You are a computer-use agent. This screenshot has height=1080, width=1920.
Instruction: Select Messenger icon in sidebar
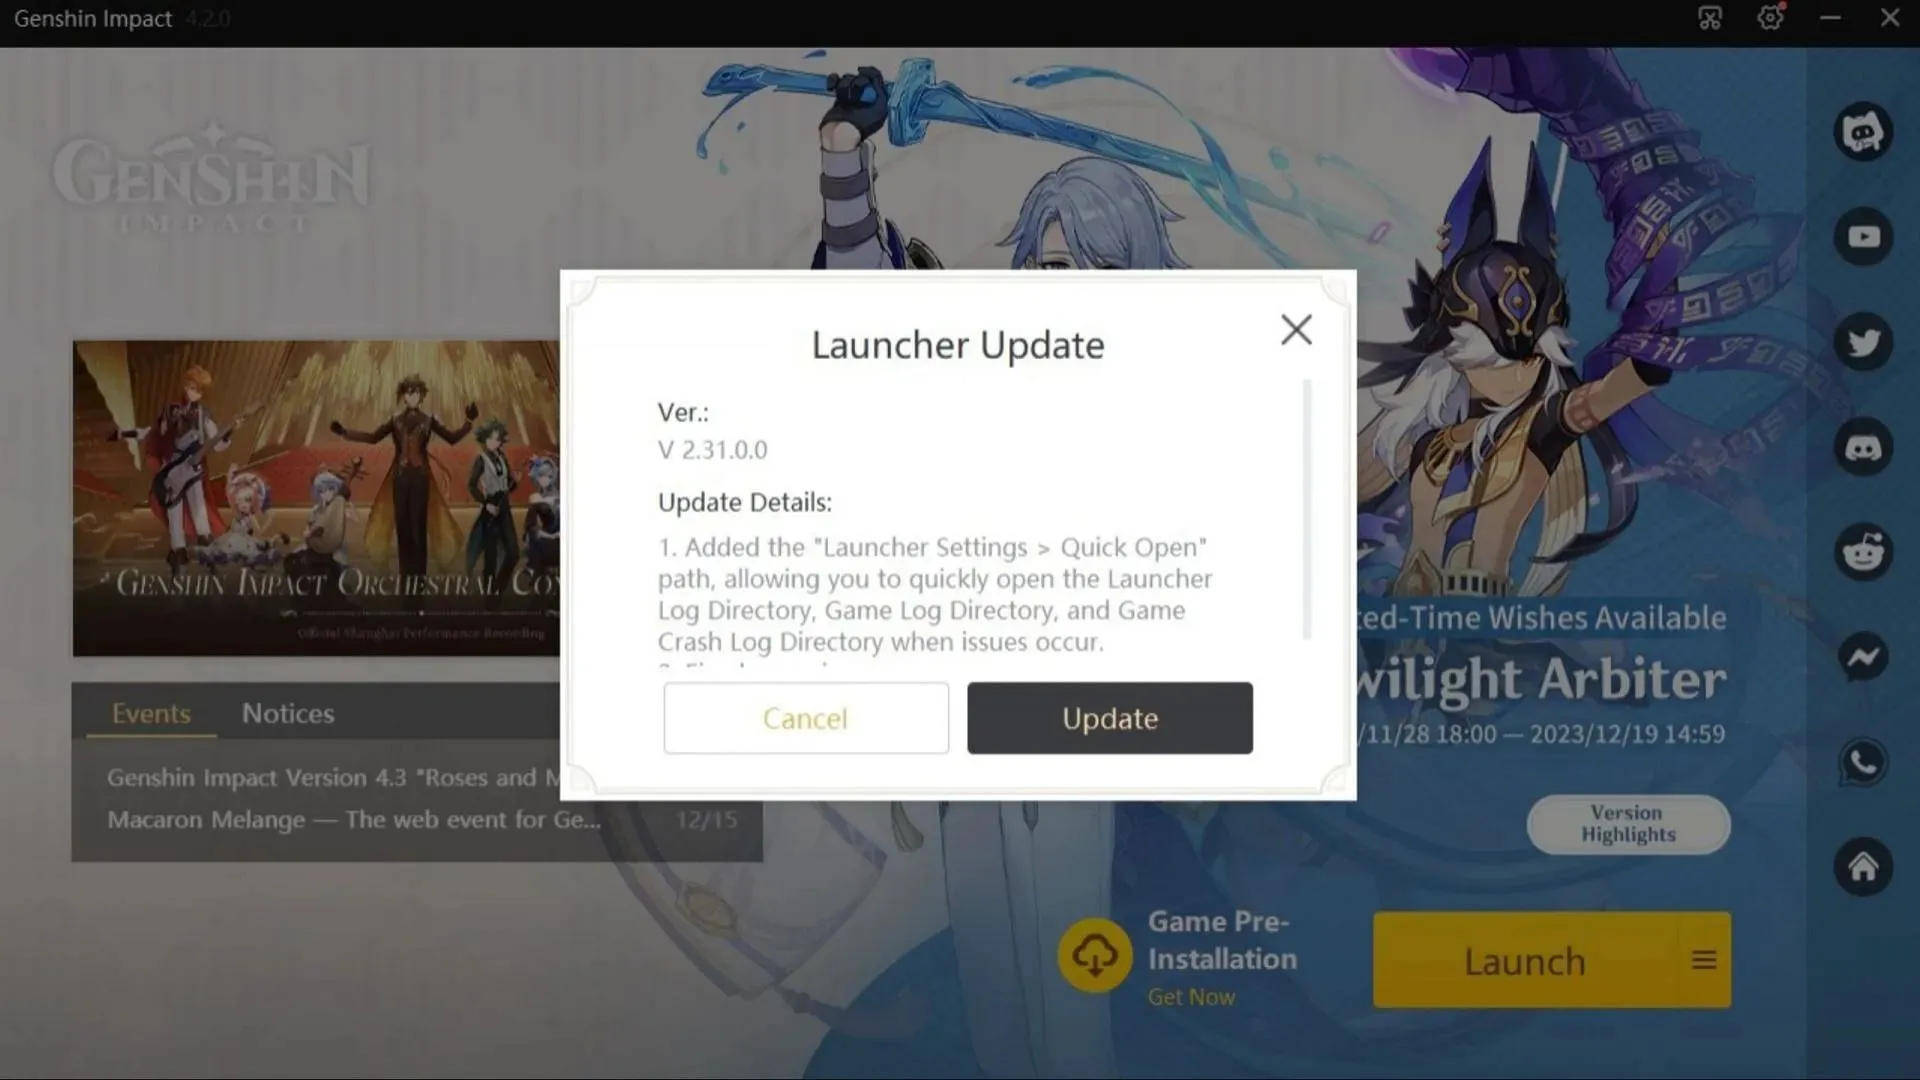[1865, 657]
